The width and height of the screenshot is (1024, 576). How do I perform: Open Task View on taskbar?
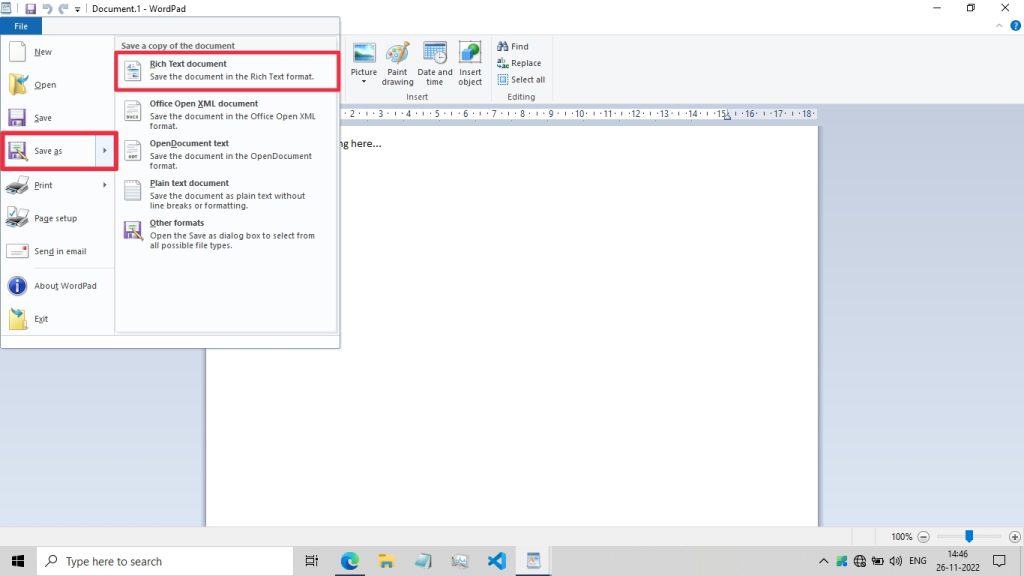click(x=312, y=561)
